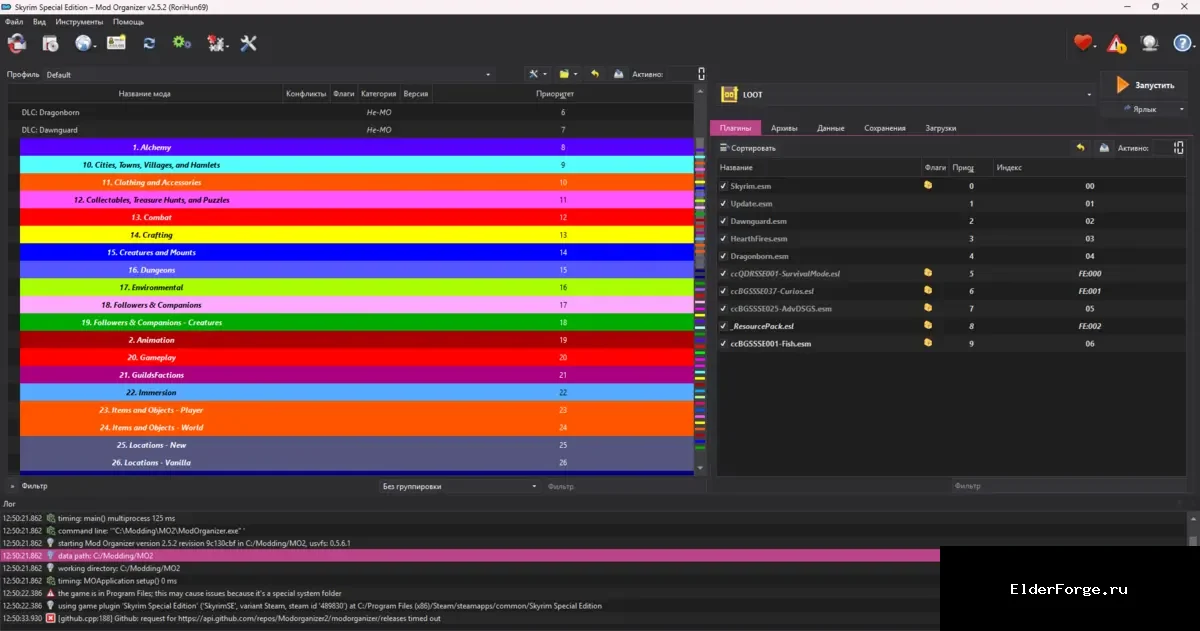The width and height of the screenshot is (1200, 631).
Task: Click the red heart endorse icon
Action: tap(1082, 43)
